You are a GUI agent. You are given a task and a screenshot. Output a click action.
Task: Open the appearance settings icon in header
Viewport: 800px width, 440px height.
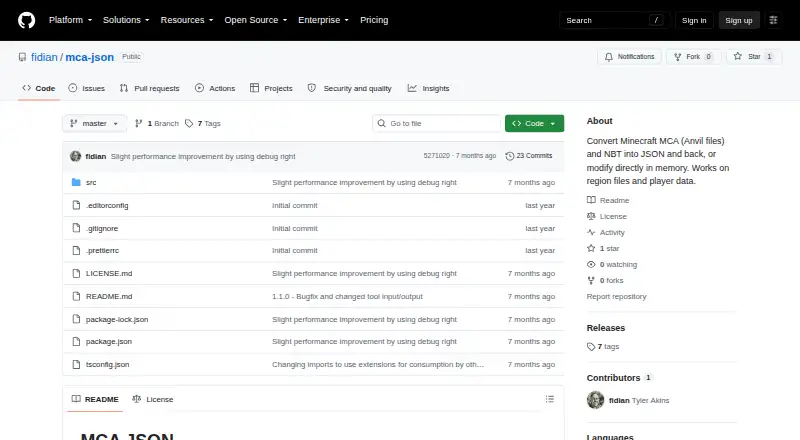click(773, 20)
